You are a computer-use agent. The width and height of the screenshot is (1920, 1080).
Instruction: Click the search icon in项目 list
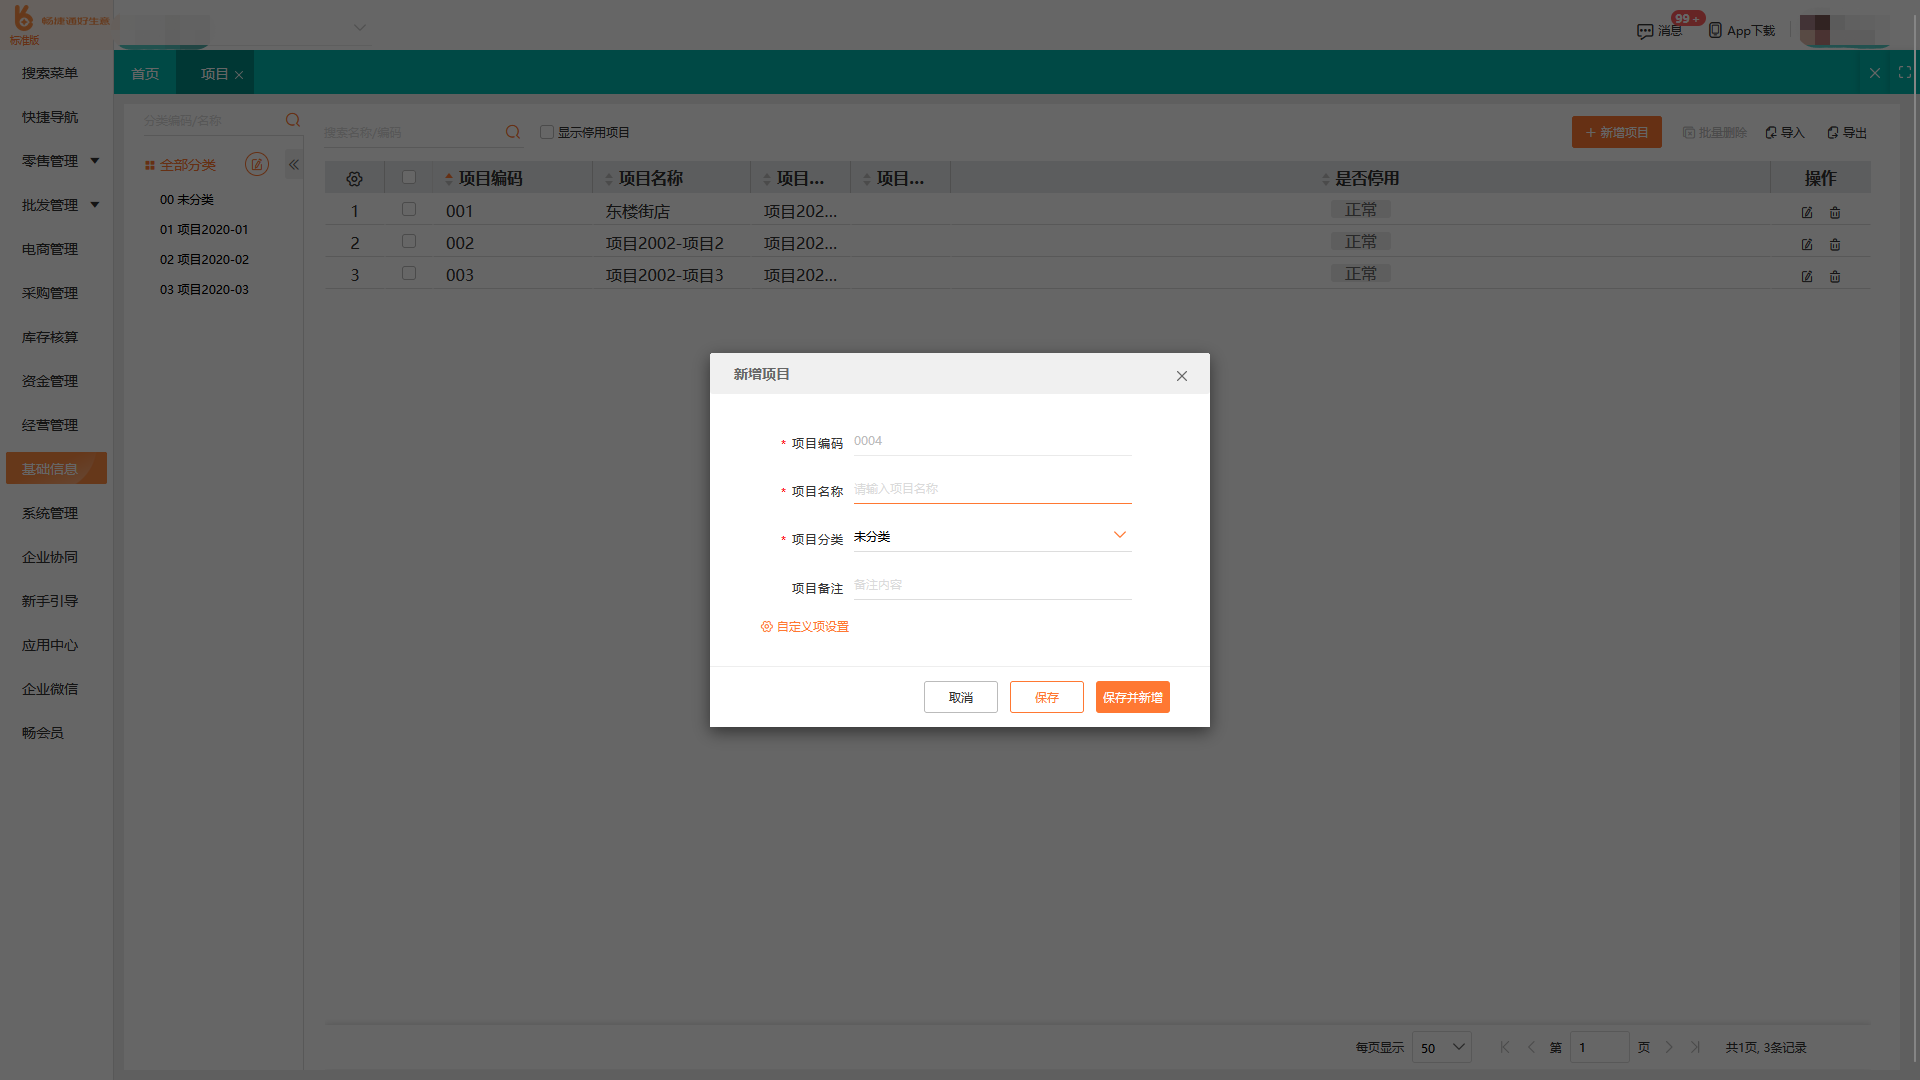(x=513, y=132)
